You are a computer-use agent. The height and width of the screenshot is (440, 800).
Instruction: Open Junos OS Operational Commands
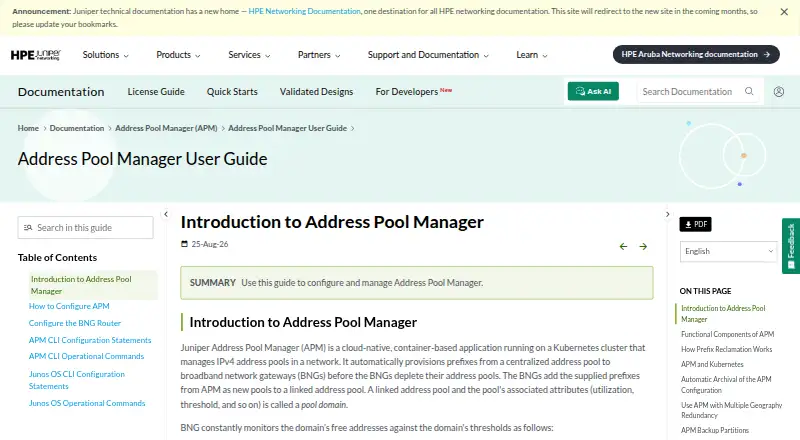point(87,403)
